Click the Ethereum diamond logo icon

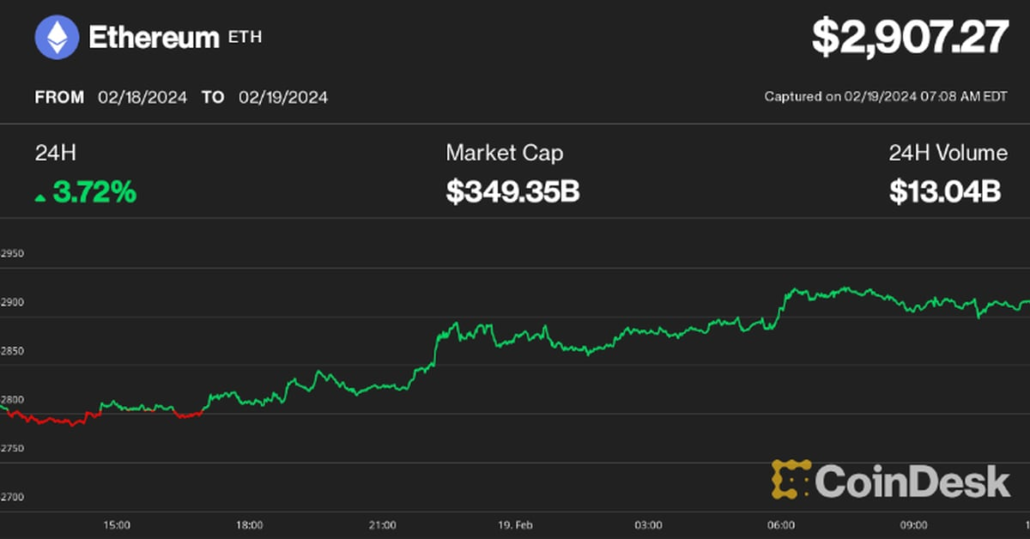click(57, 39)
